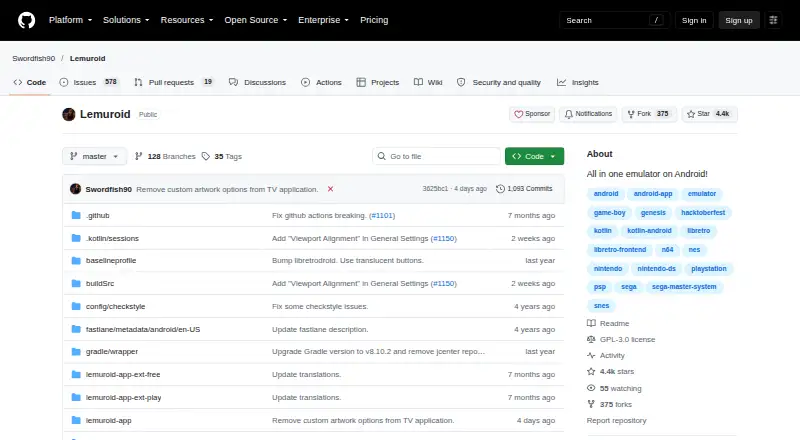Click the fork icon beside 375 forks
This screenshot has height=440, width=800.
point(591,404)
